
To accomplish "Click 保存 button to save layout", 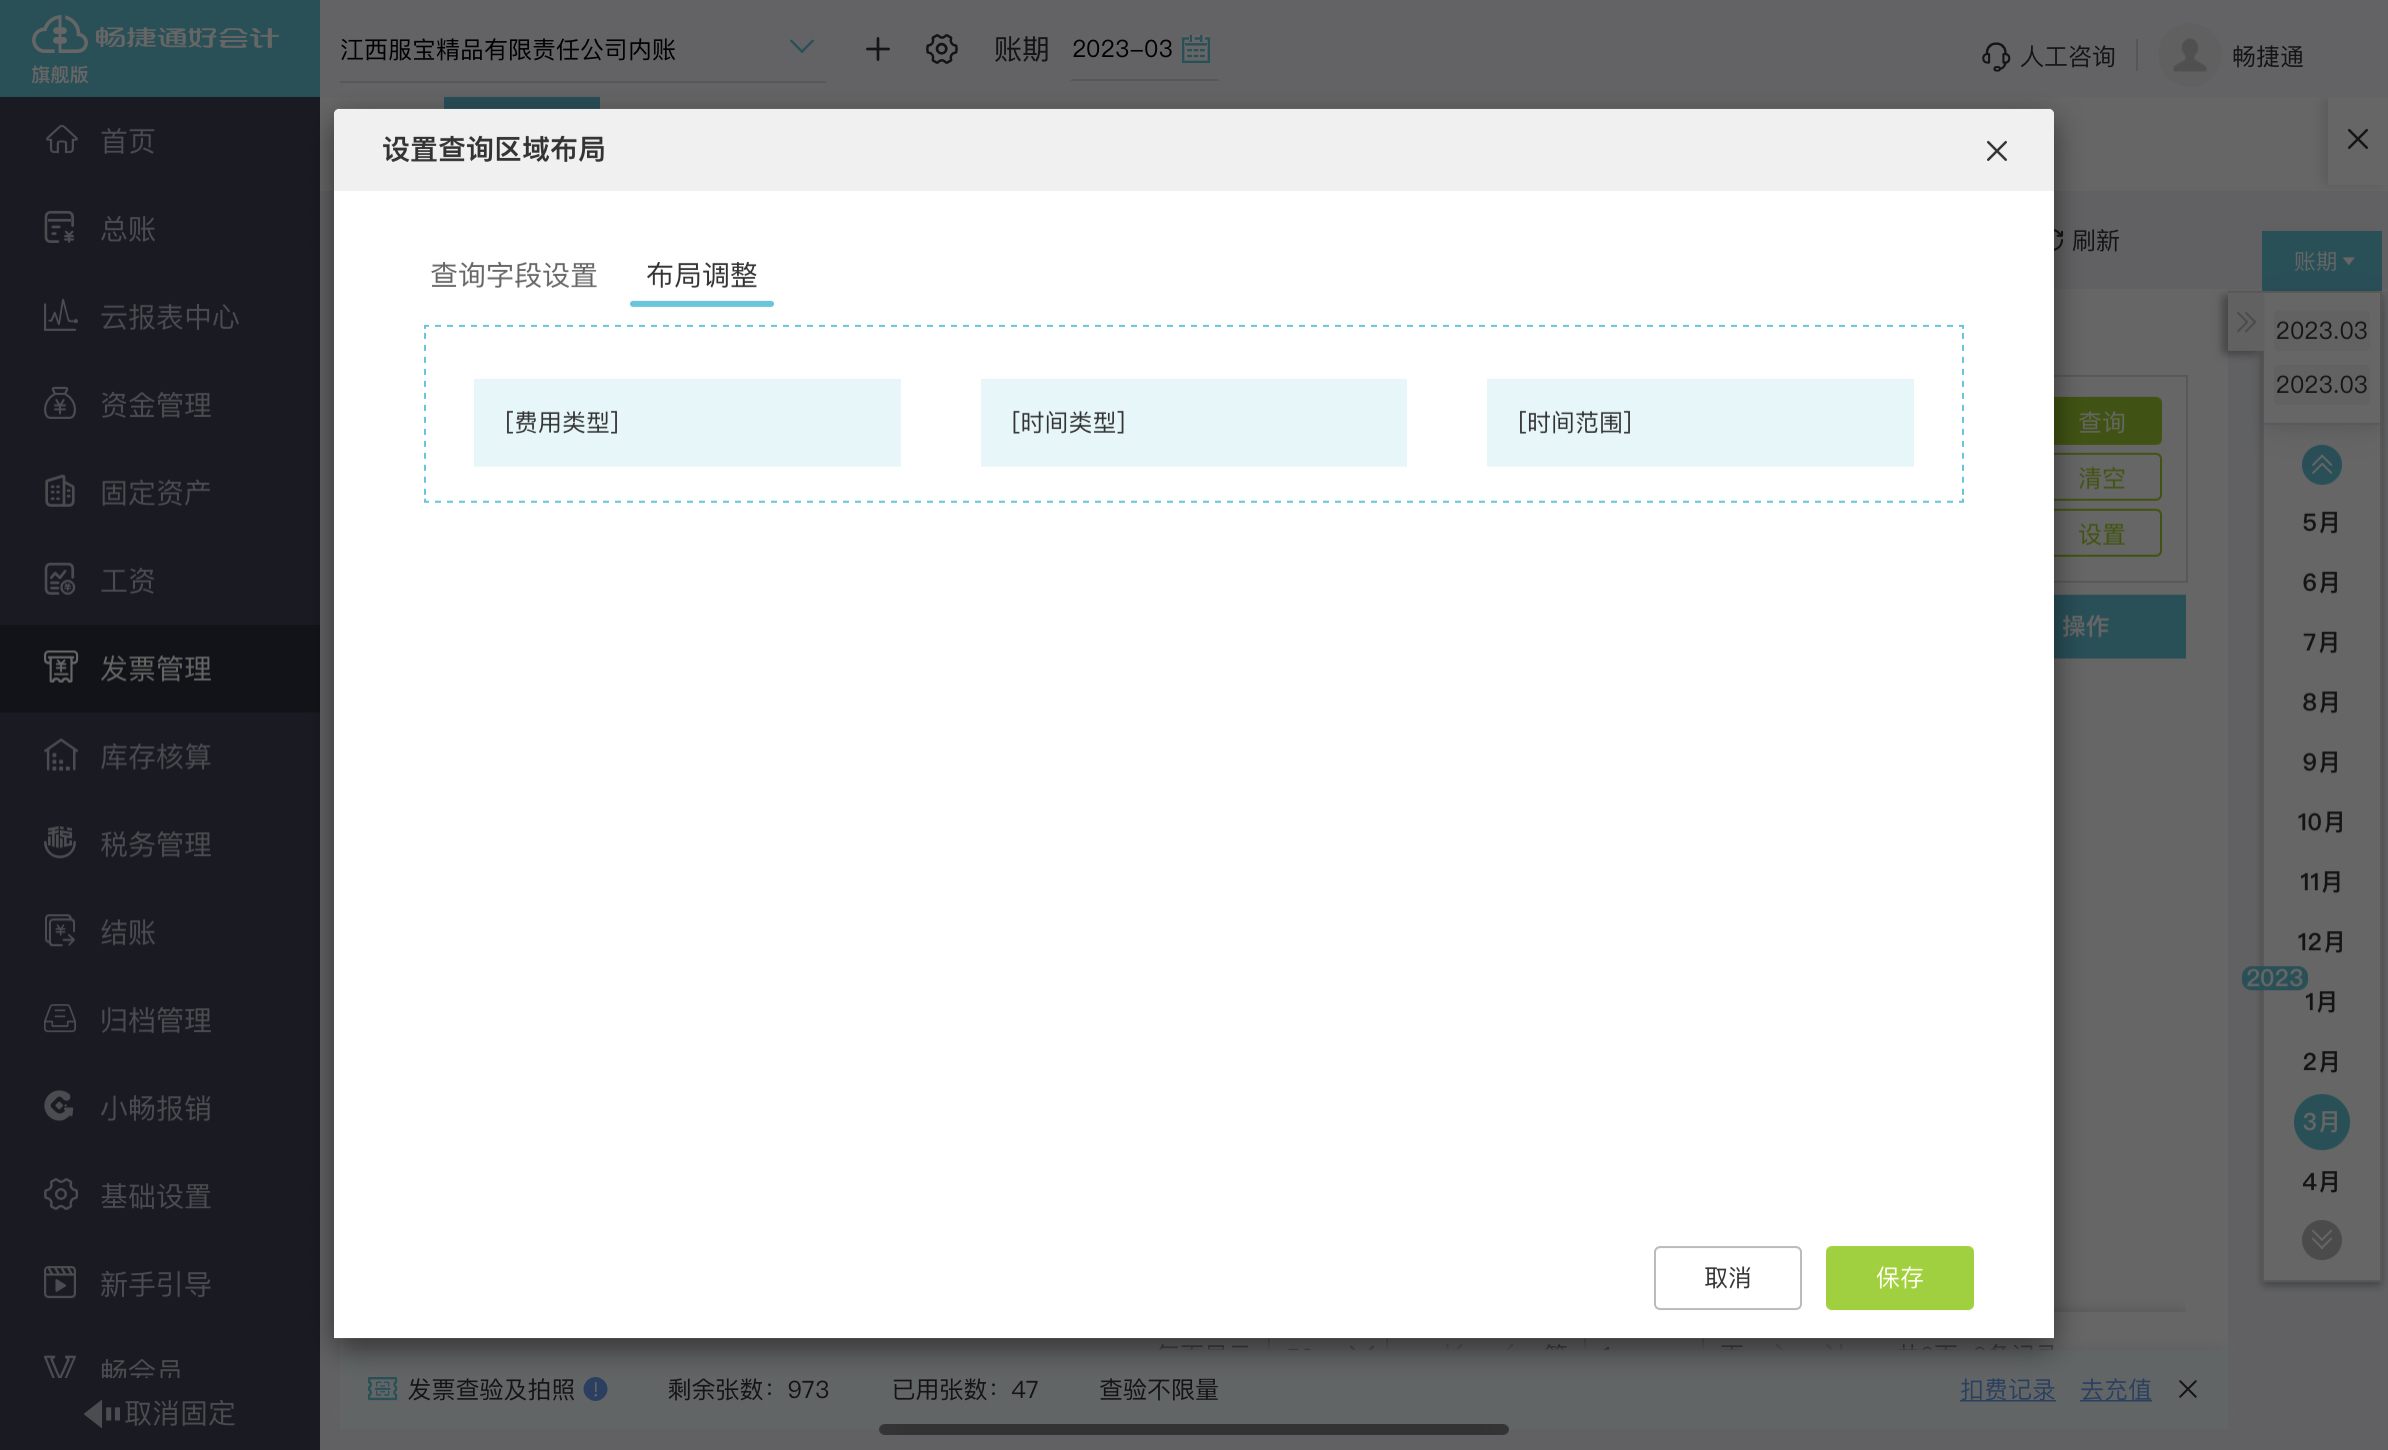I will coord(1900,1278).
